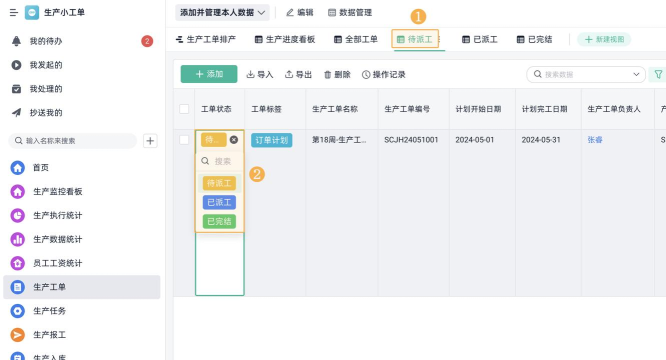The width and height of the screenshot is (666, 360).
Task: Click the red badge showing 2
Action: tap(147, 41)
